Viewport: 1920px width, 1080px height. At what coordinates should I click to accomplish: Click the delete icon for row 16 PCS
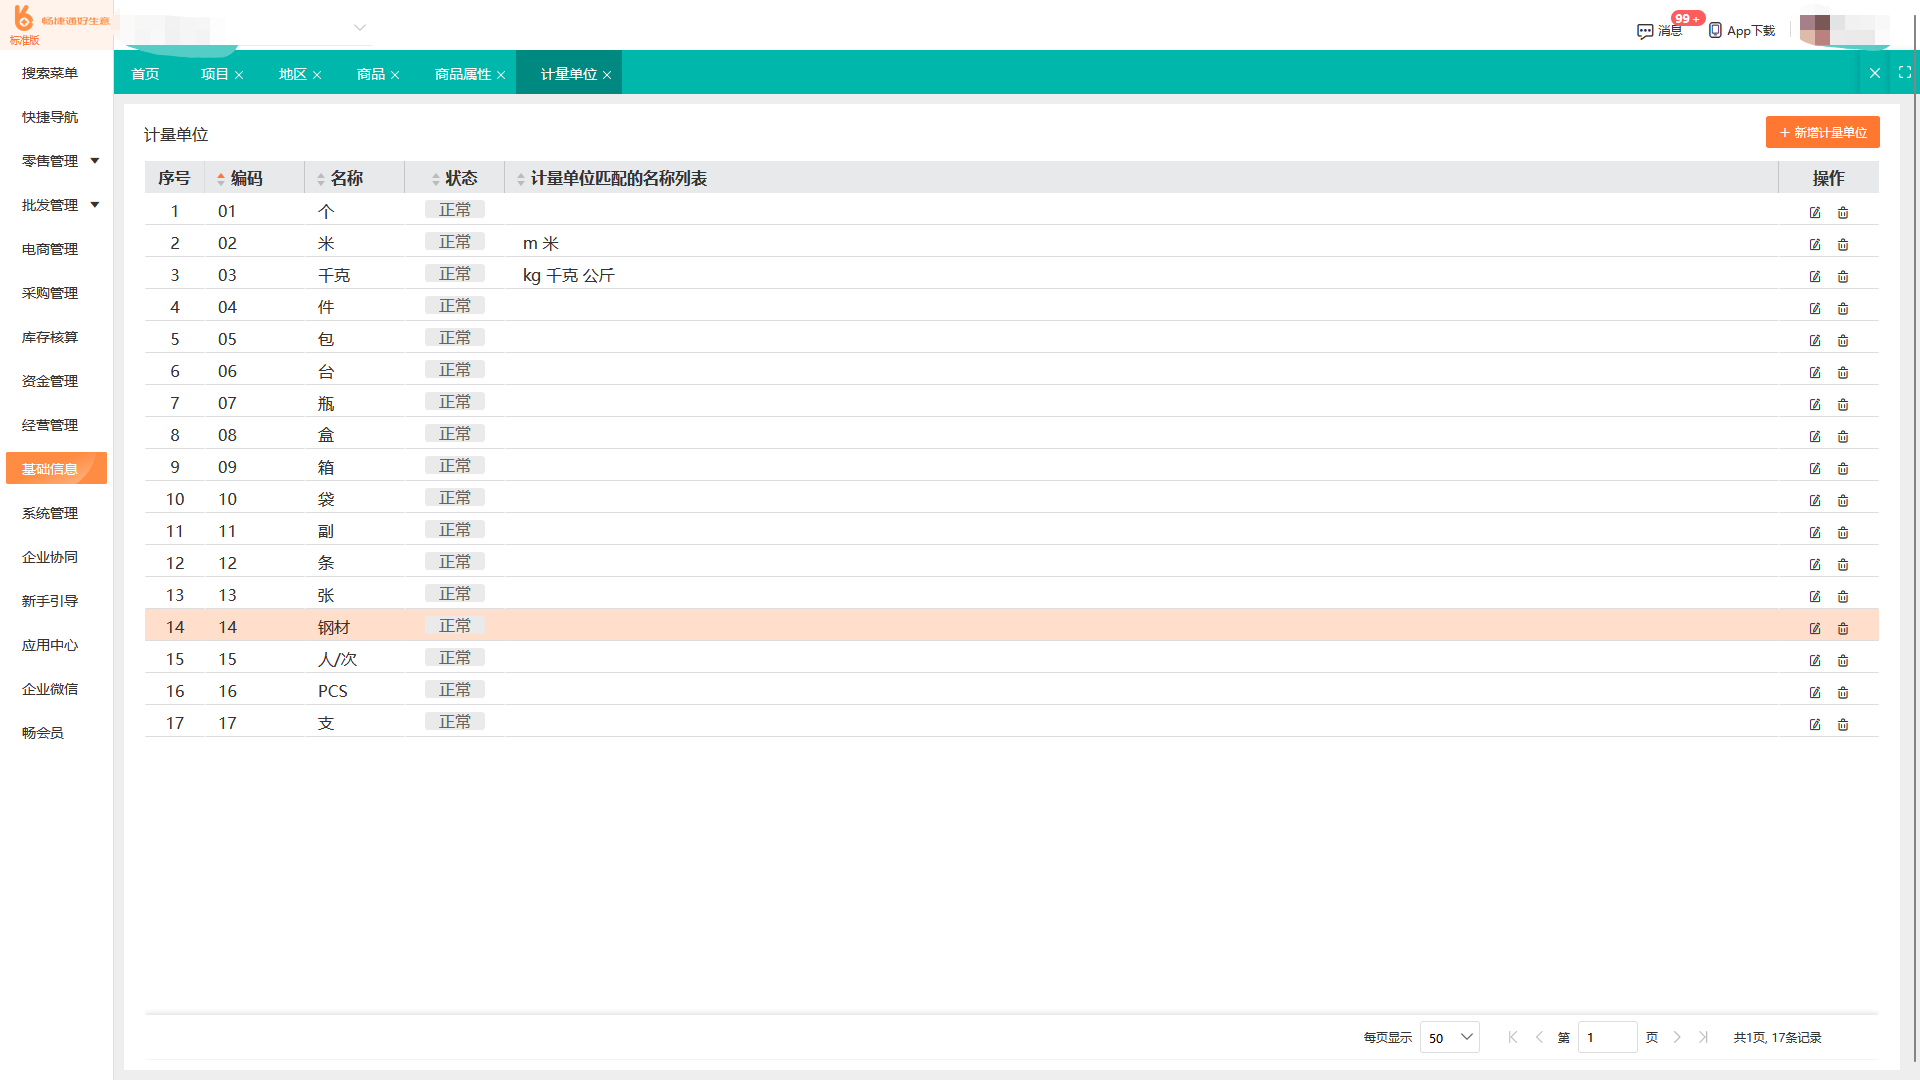pyautogui.click(x=1844, y=691)
